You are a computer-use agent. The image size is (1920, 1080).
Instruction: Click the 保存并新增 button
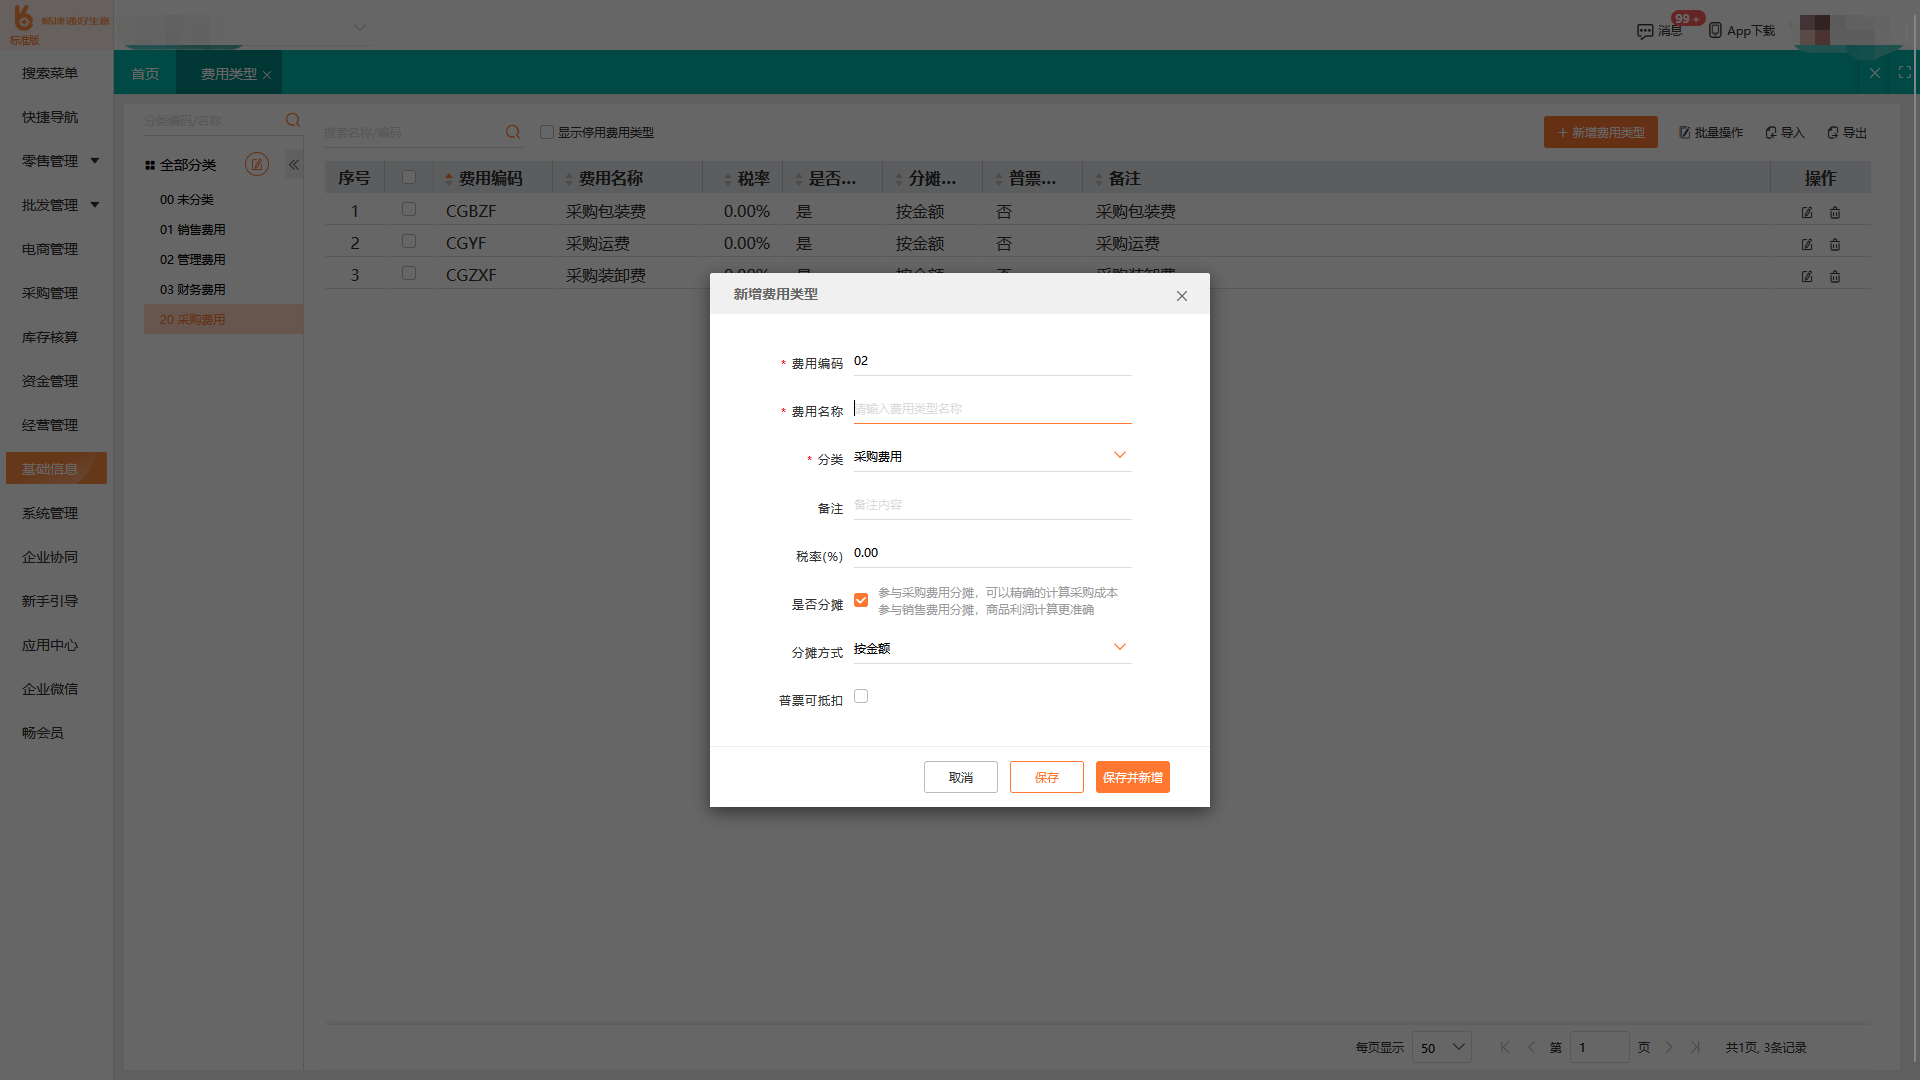[x=1130, y=777]
